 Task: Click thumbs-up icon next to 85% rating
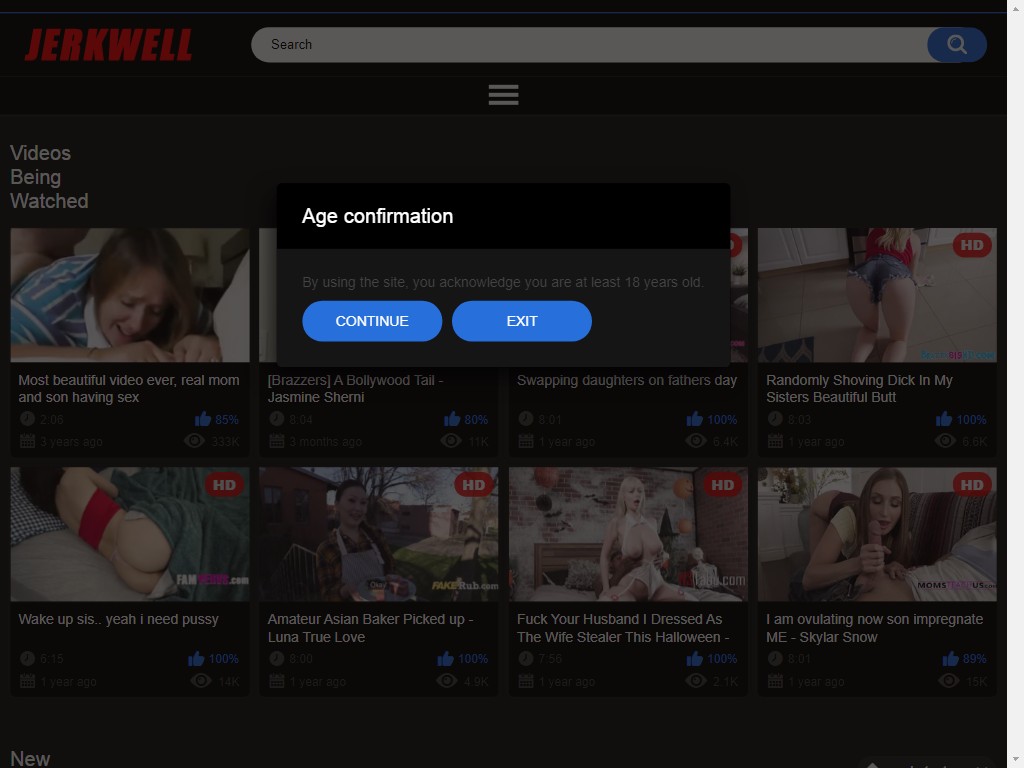click(203, 420)
